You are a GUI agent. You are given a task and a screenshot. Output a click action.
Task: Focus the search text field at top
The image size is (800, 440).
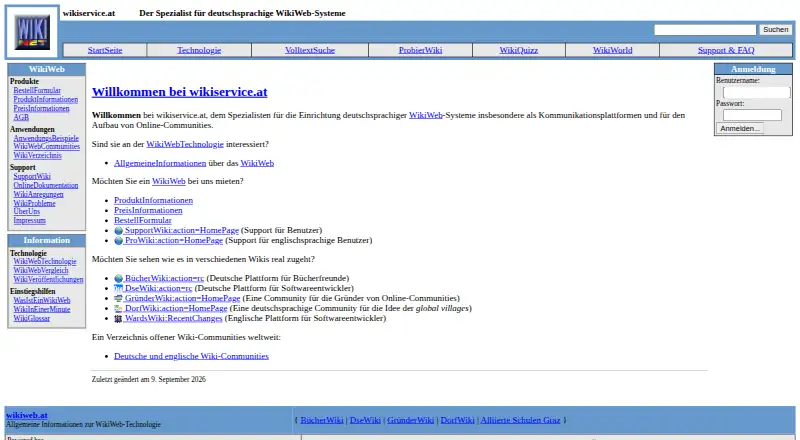(x=705, y=30)
